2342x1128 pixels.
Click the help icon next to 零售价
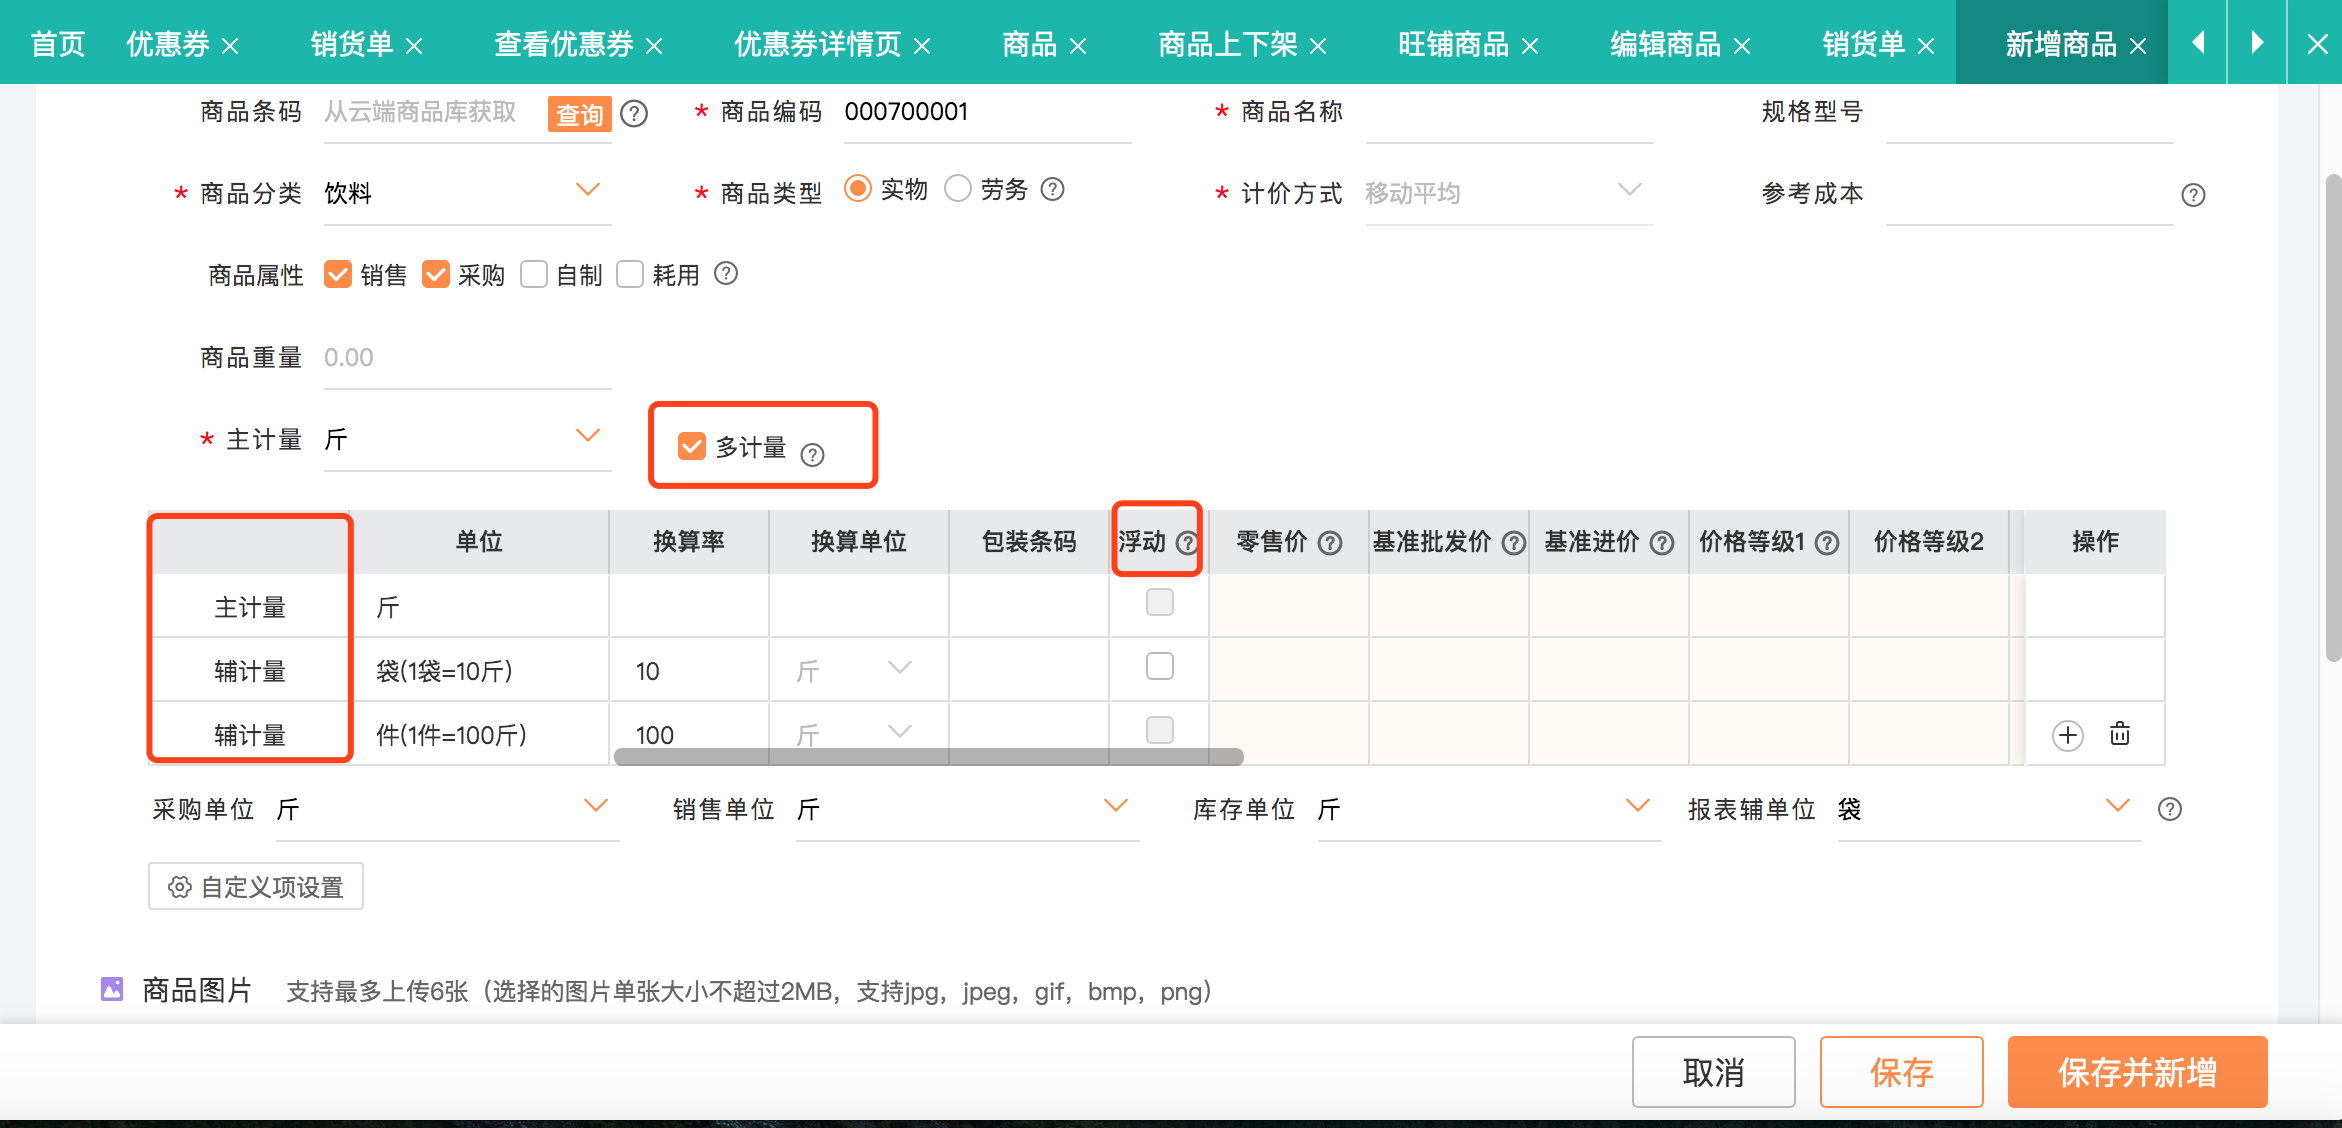[x=1334, y=542]
